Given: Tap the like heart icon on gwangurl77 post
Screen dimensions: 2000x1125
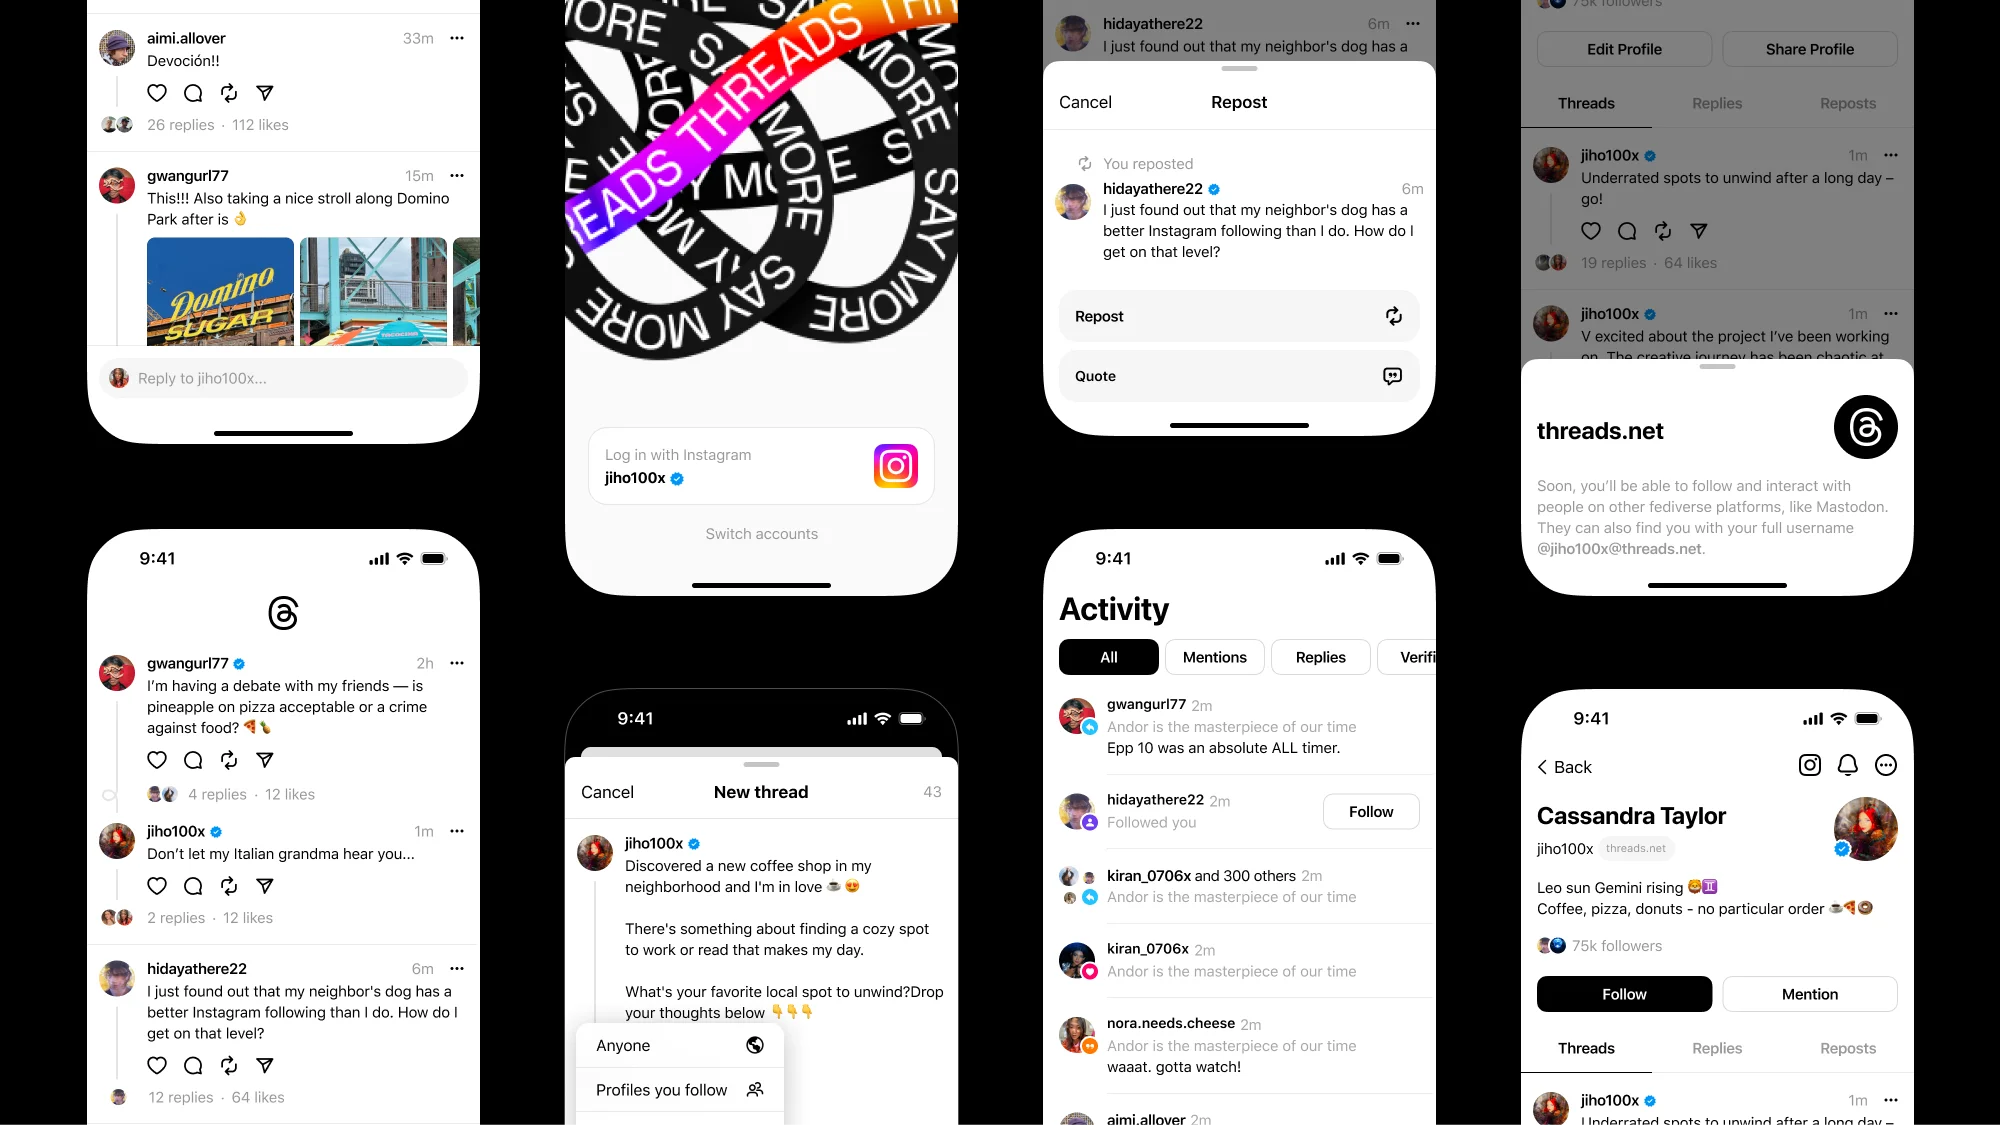Looking at the screenshot, I should [x=158, y=760].
